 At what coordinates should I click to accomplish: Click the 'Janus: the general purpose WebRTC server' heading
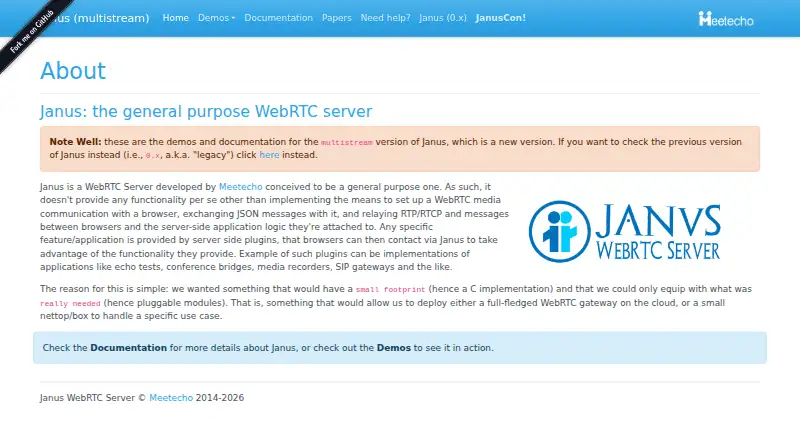206,112
